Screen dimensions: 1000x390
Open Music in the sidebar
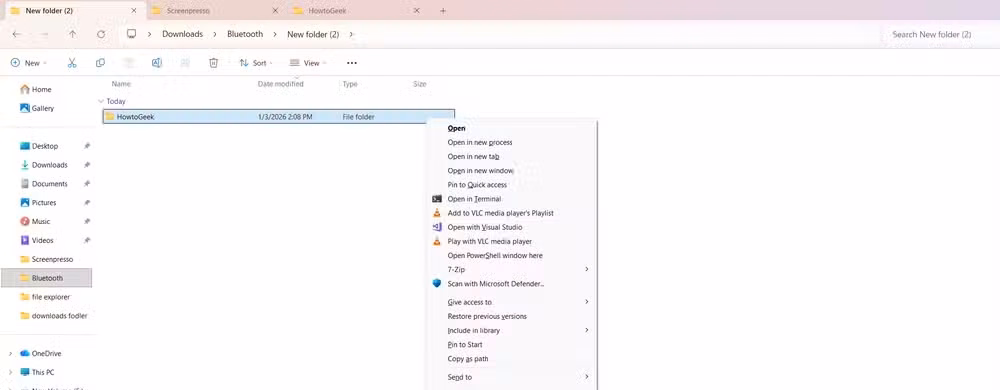(41, 221)
